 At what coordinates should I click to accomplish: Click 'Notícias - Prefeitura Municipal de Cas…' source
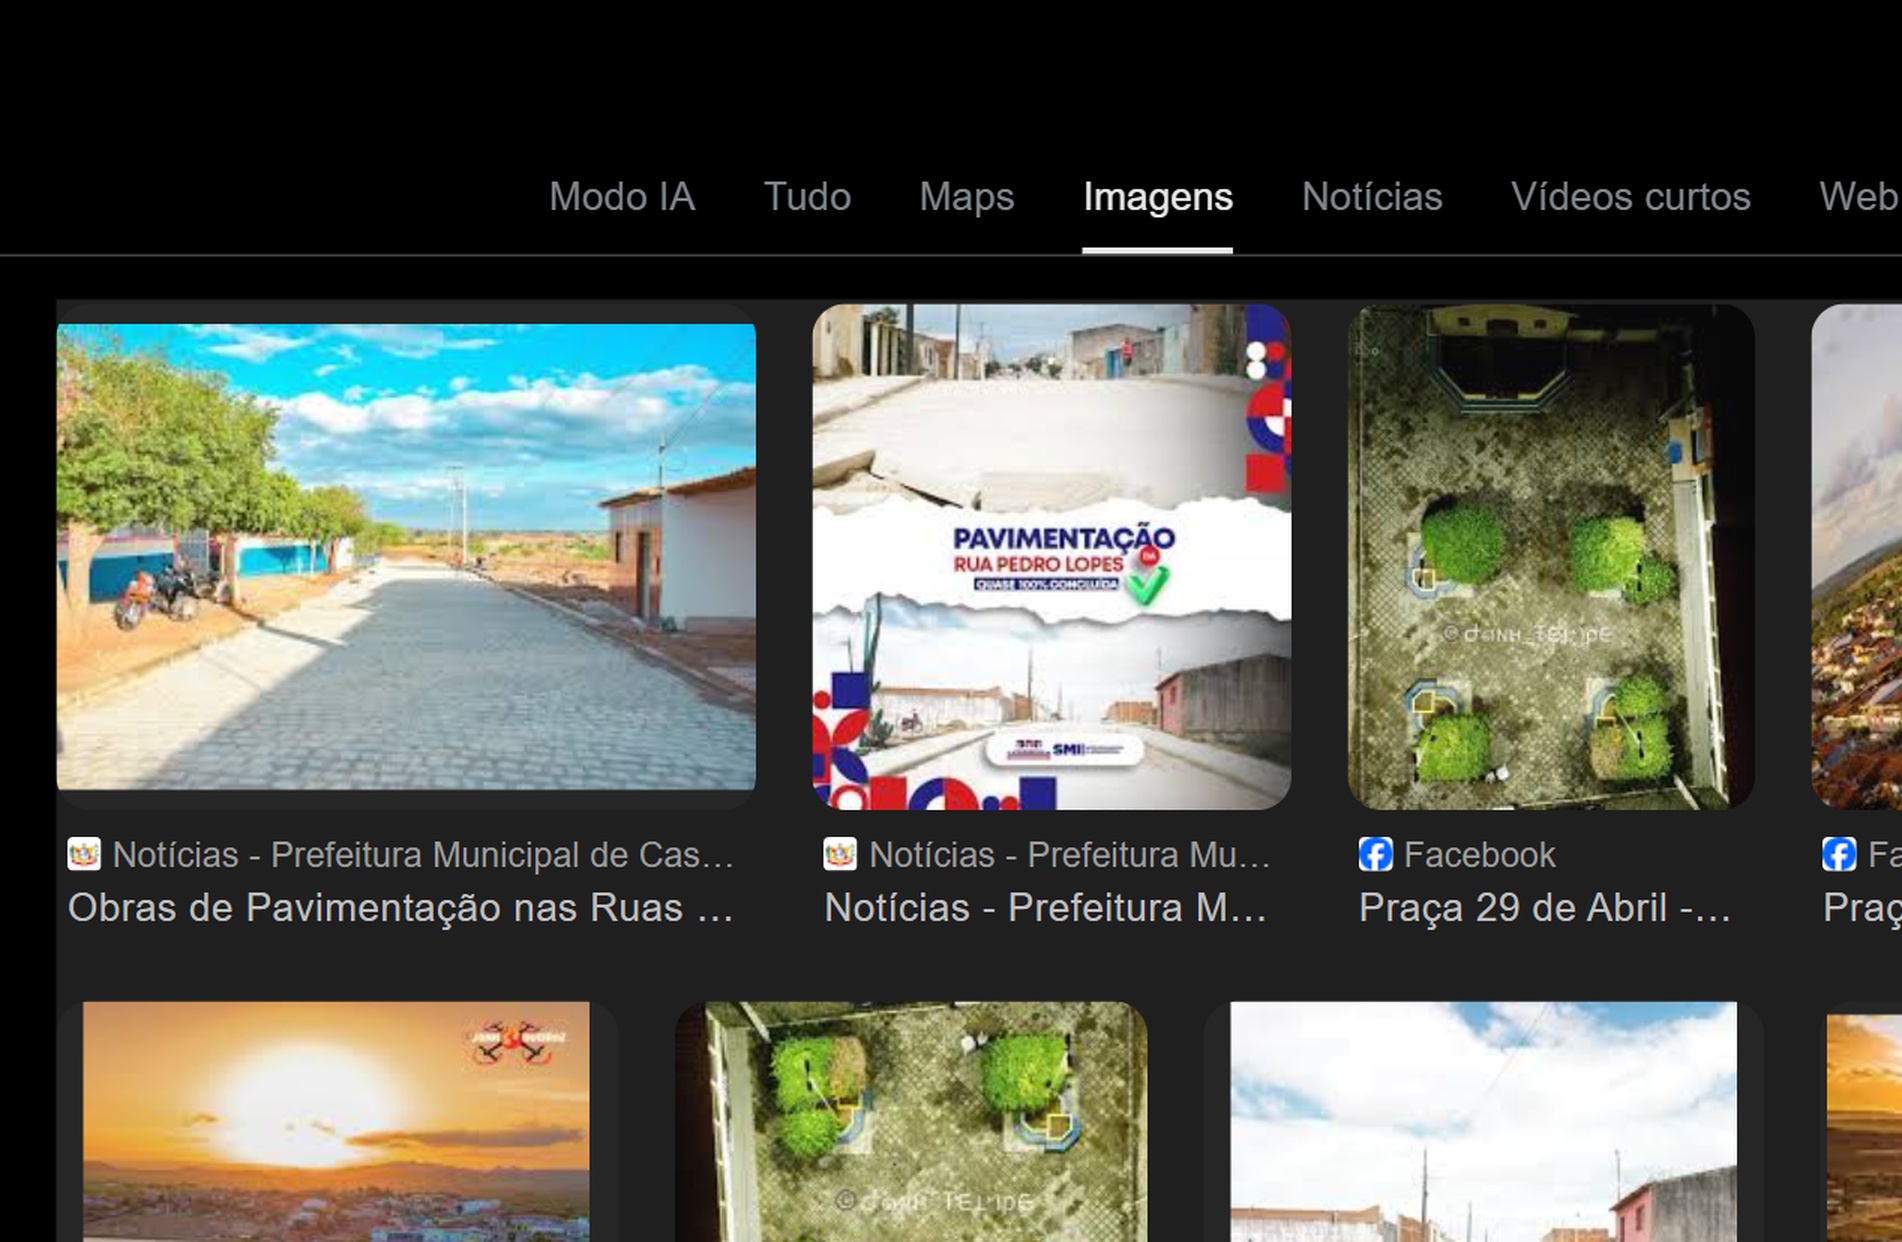tap(422, 855)
